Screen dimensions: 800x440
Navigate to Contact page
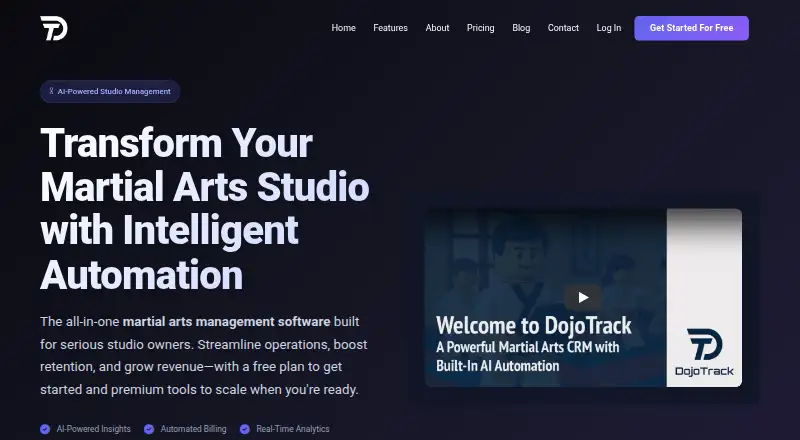563,28
